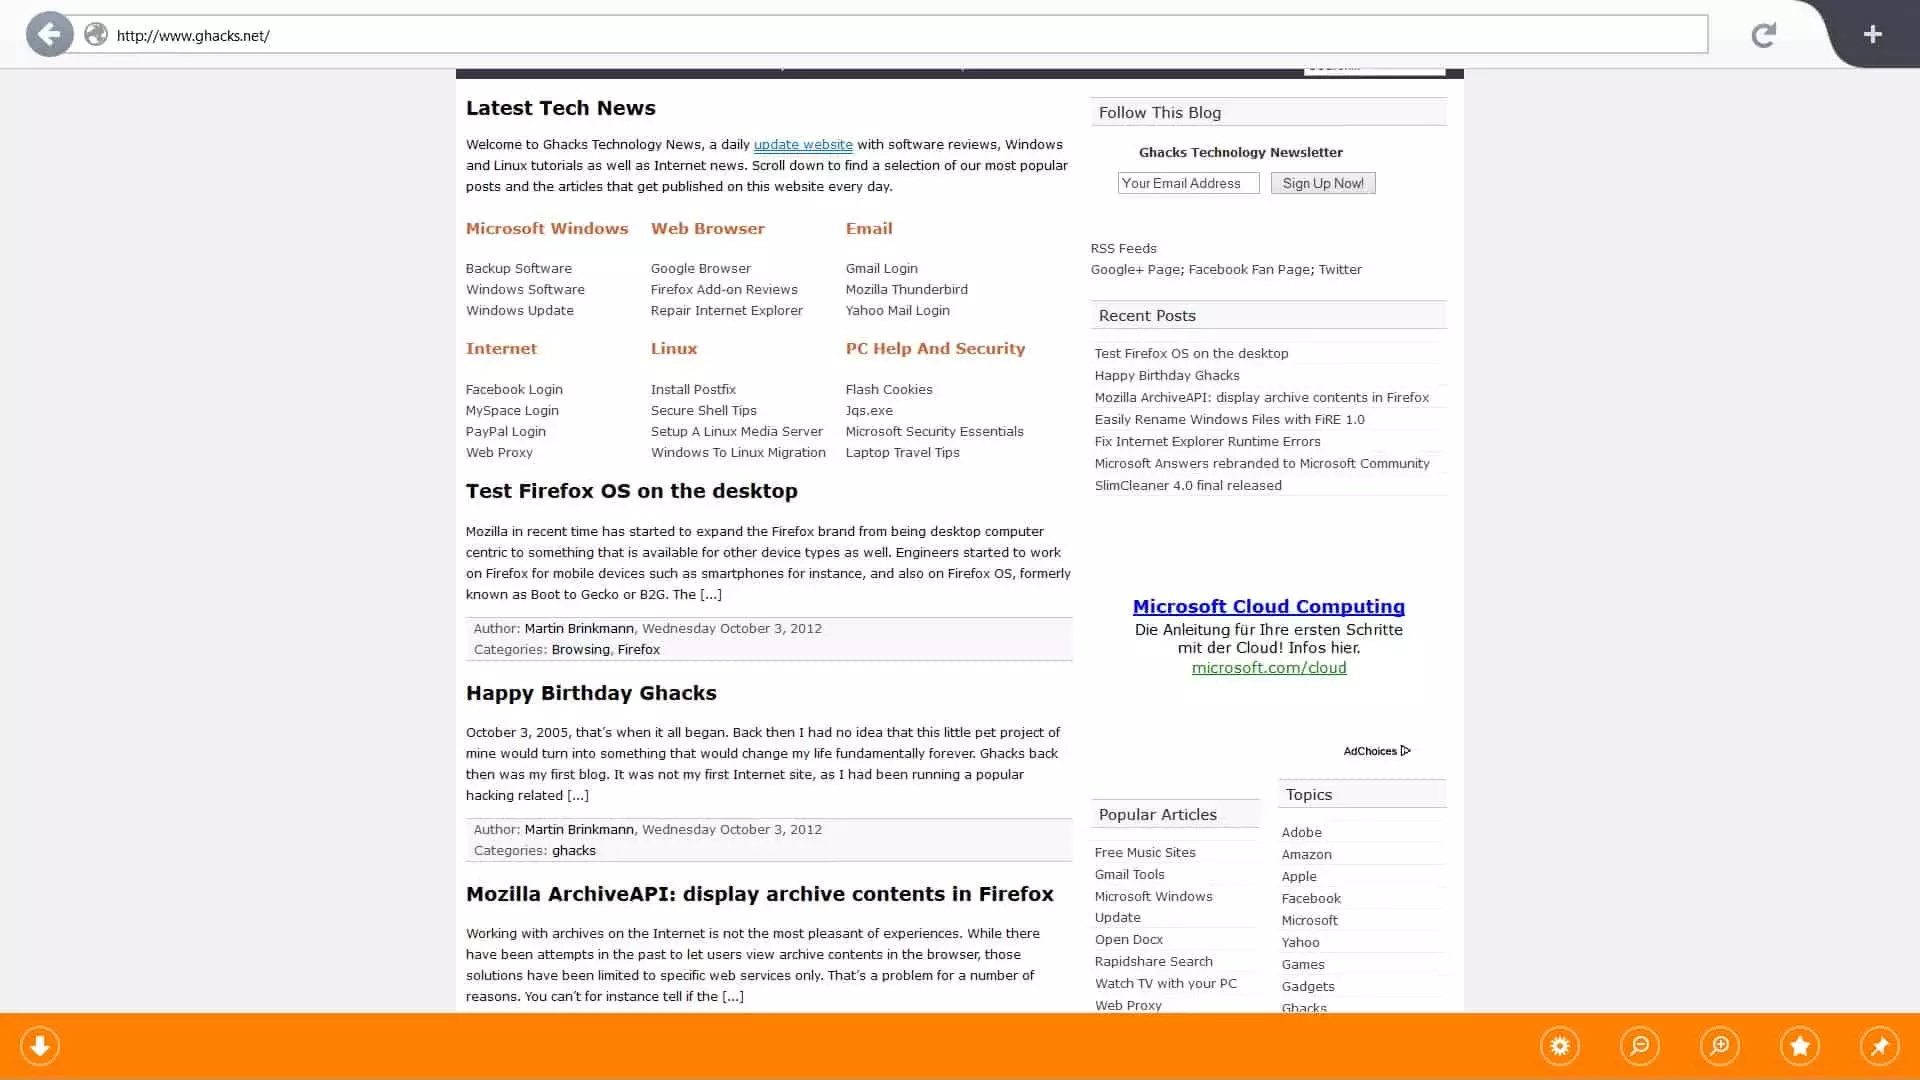The image size is (1920, 1080).
Task: Click the AdChoices toggle/option link
Action: click(1377, 750)
